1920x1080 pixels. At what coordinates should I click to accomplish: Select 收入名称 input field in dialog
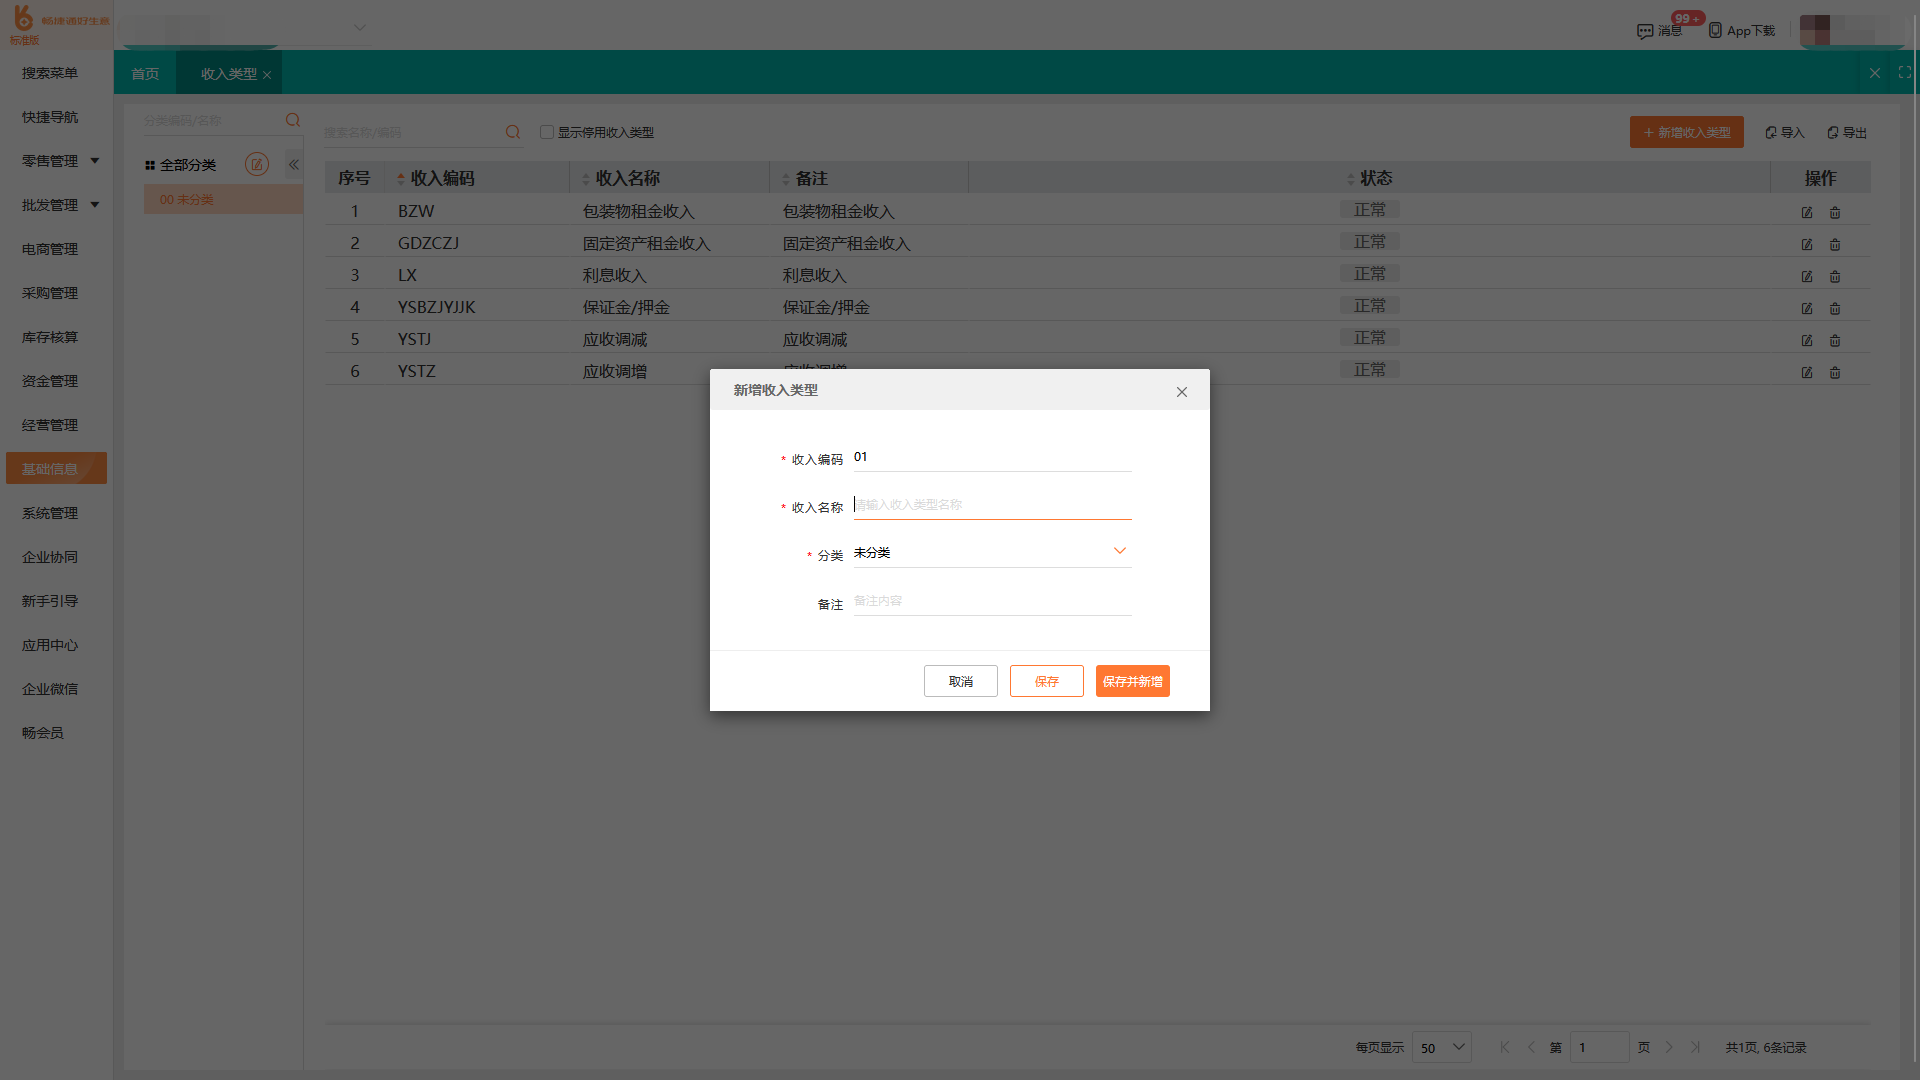[x=992, y=504]
